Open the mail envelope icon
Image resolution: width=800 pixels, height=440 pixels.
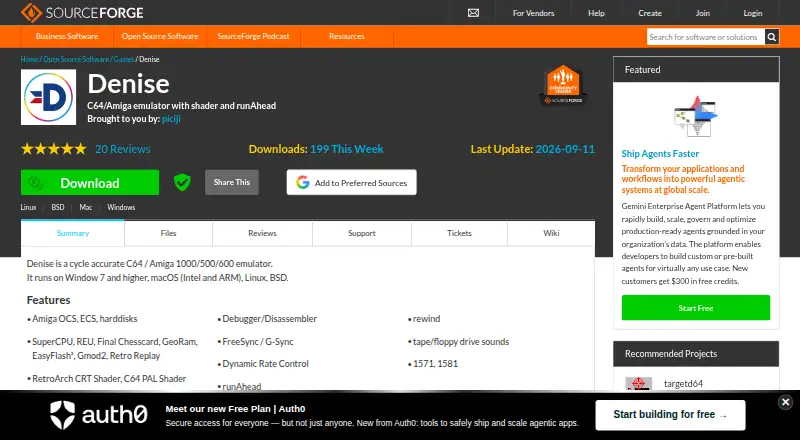[473, 13]
